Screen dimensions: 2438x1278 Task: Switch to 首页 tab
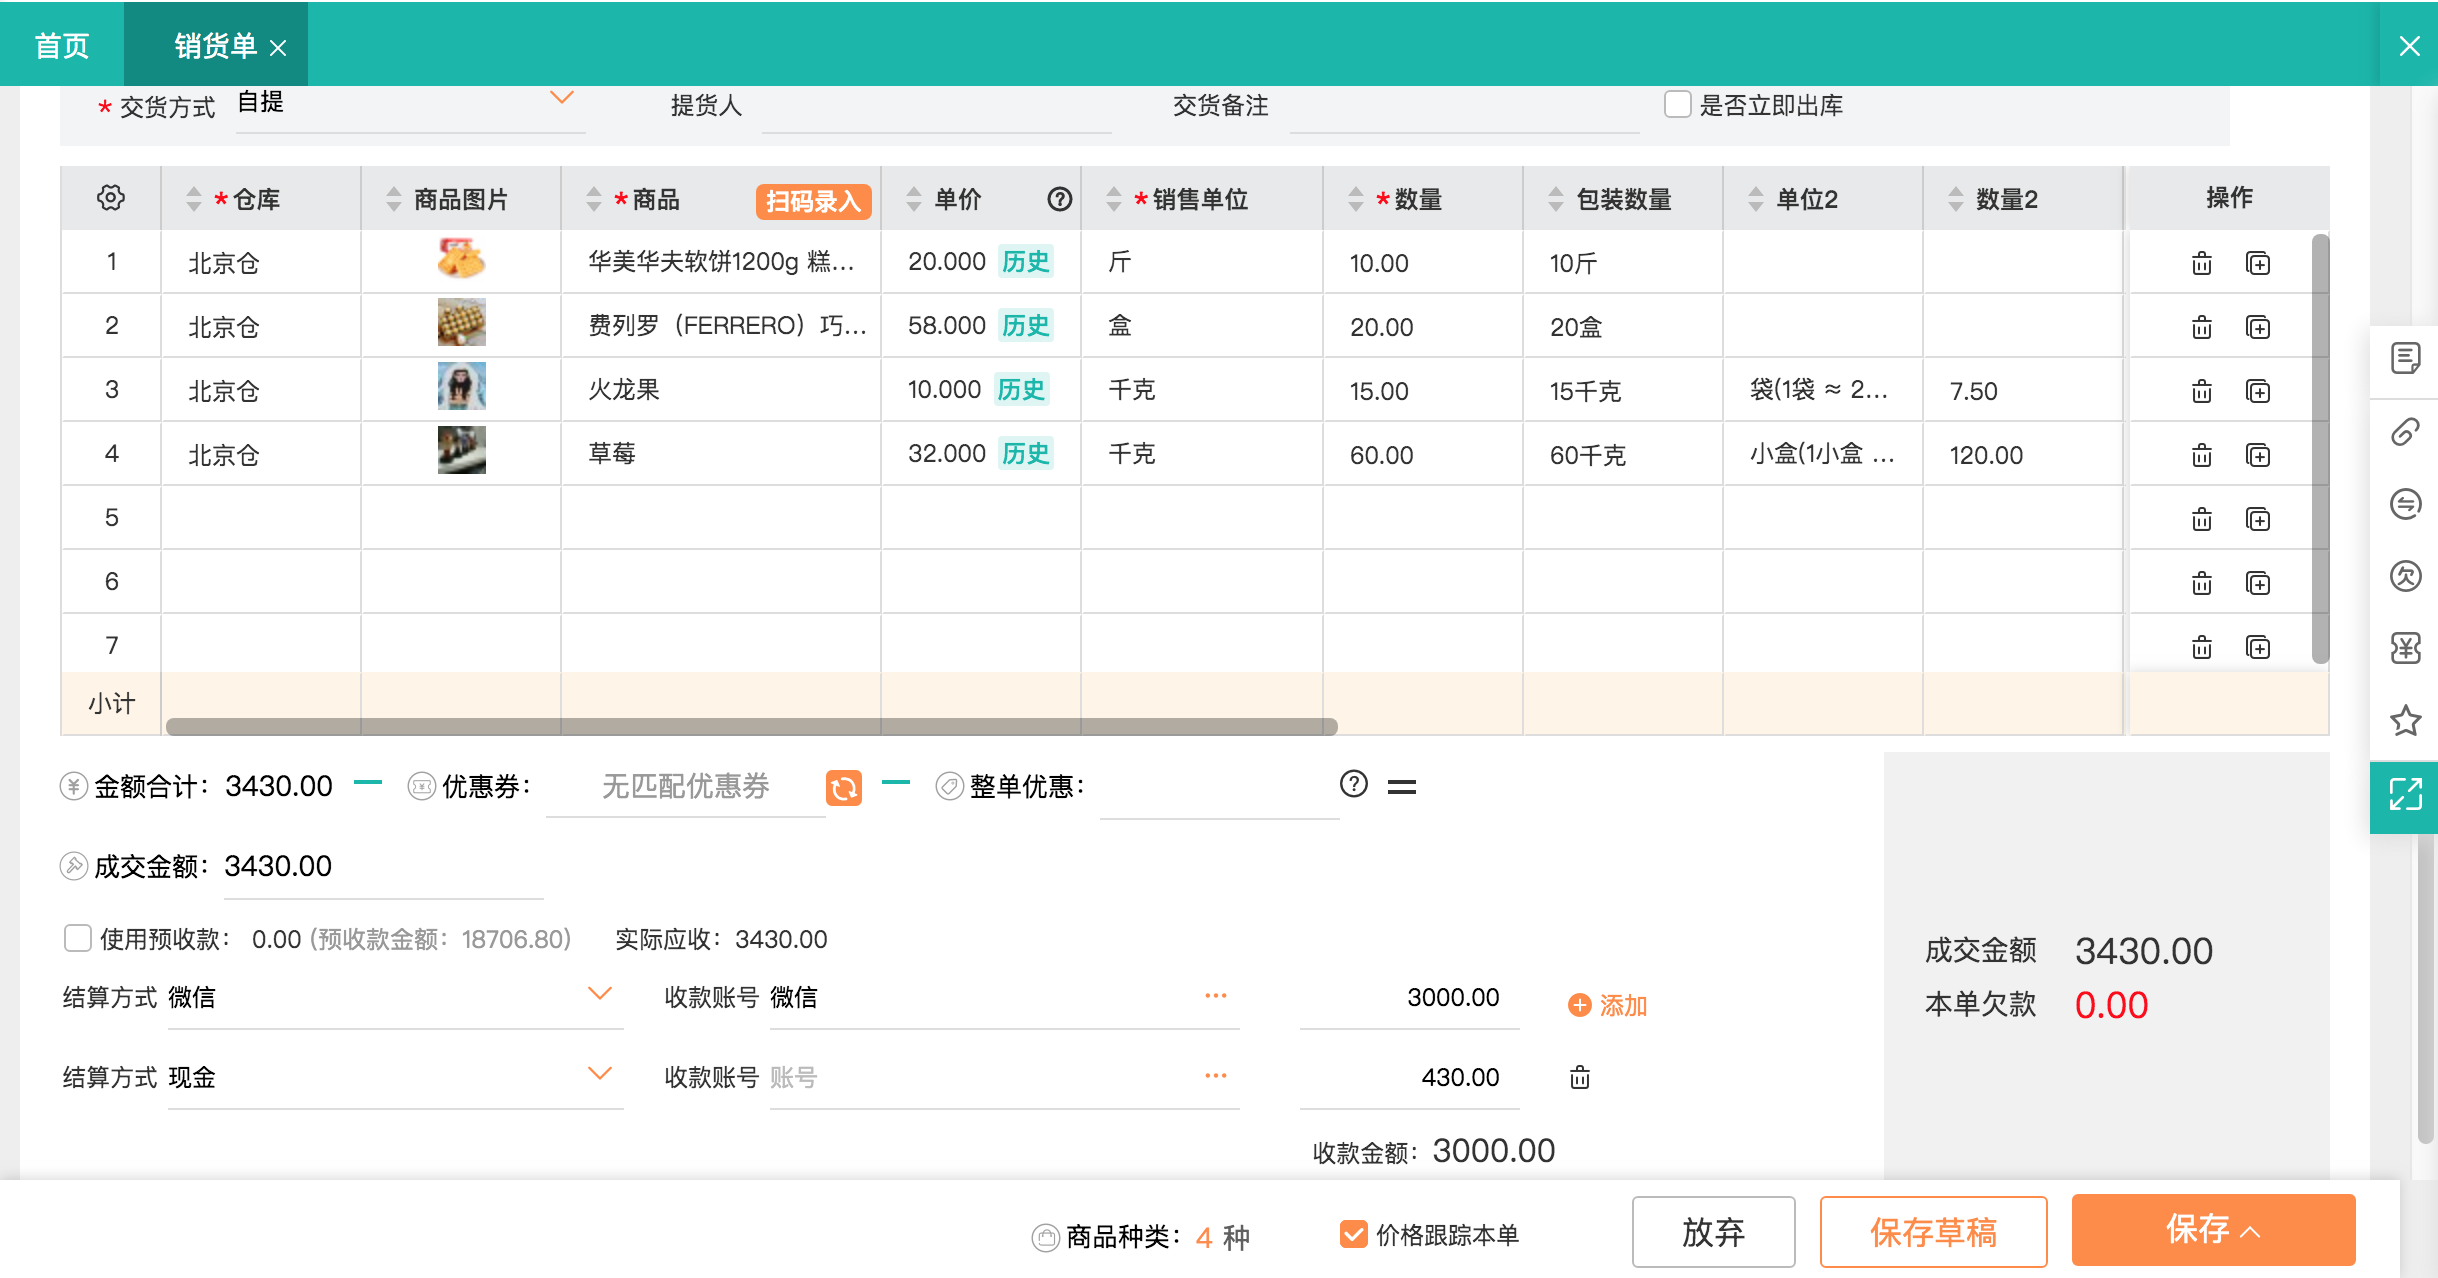(64, 45)
